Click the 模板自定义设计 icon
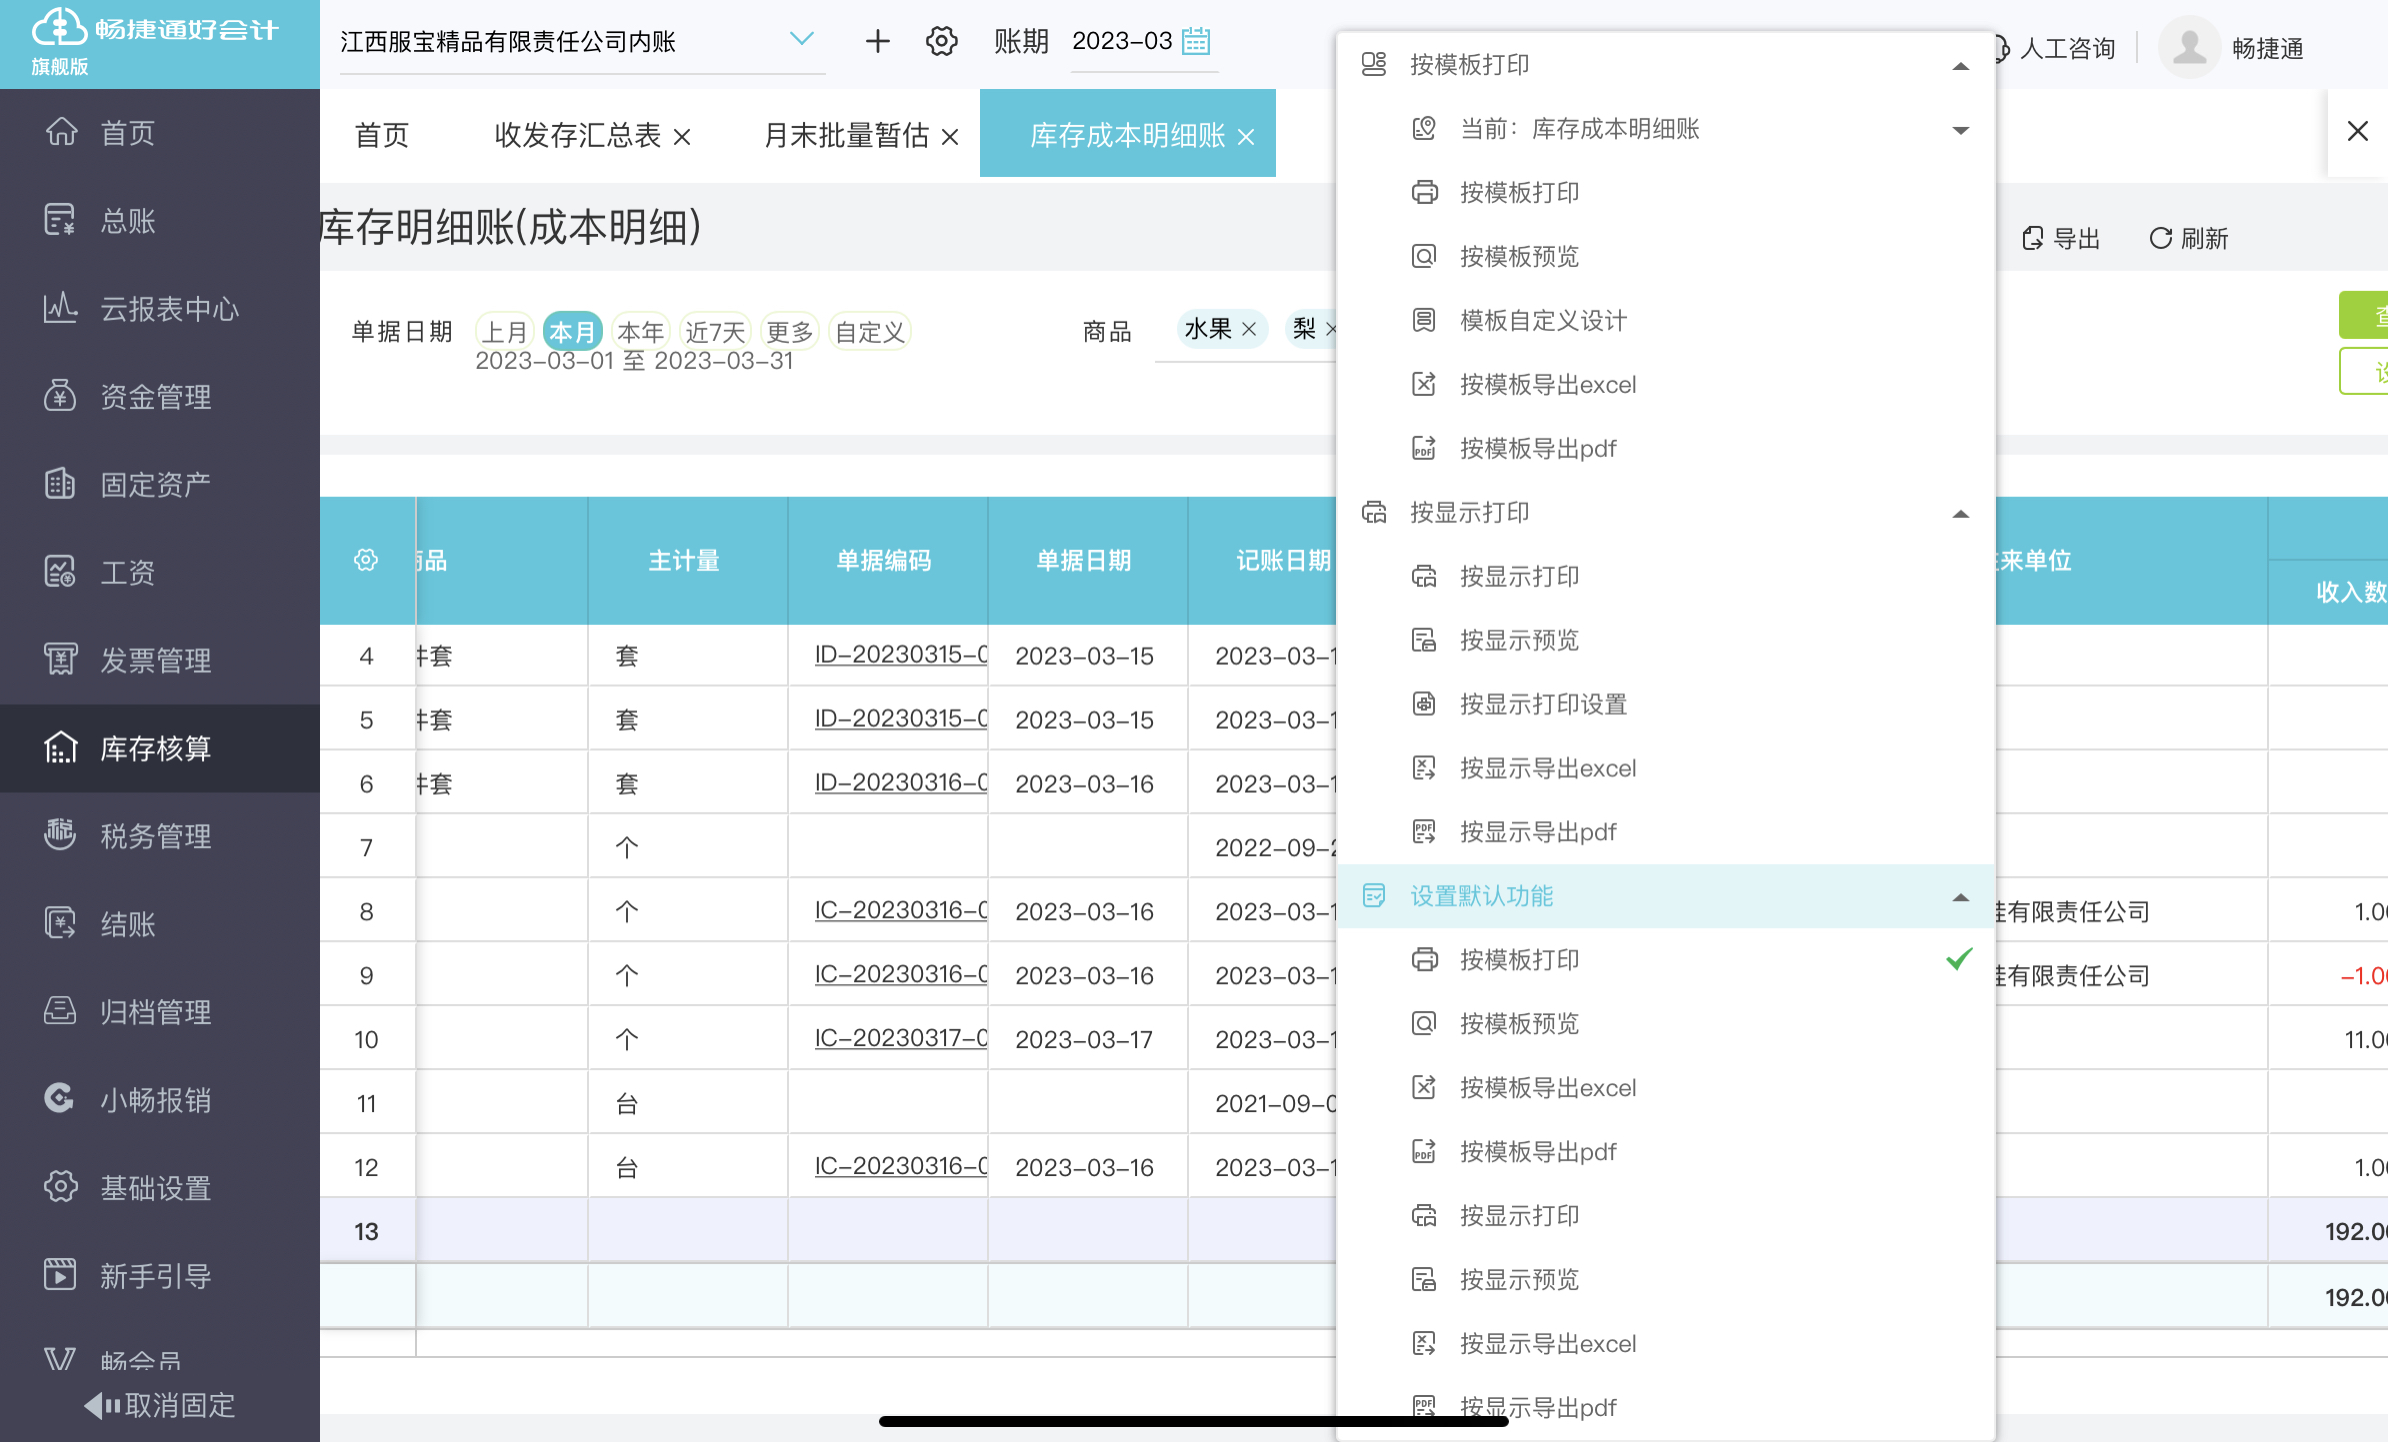 click(x=1426, y=321)
